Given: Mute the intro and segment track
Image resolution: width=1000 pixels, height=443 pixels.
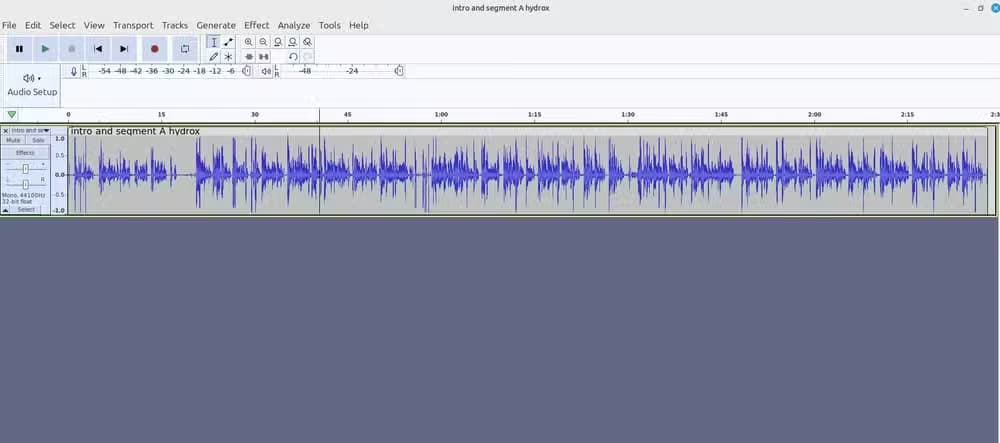Looking at the screenshot, I should point(13,140).
